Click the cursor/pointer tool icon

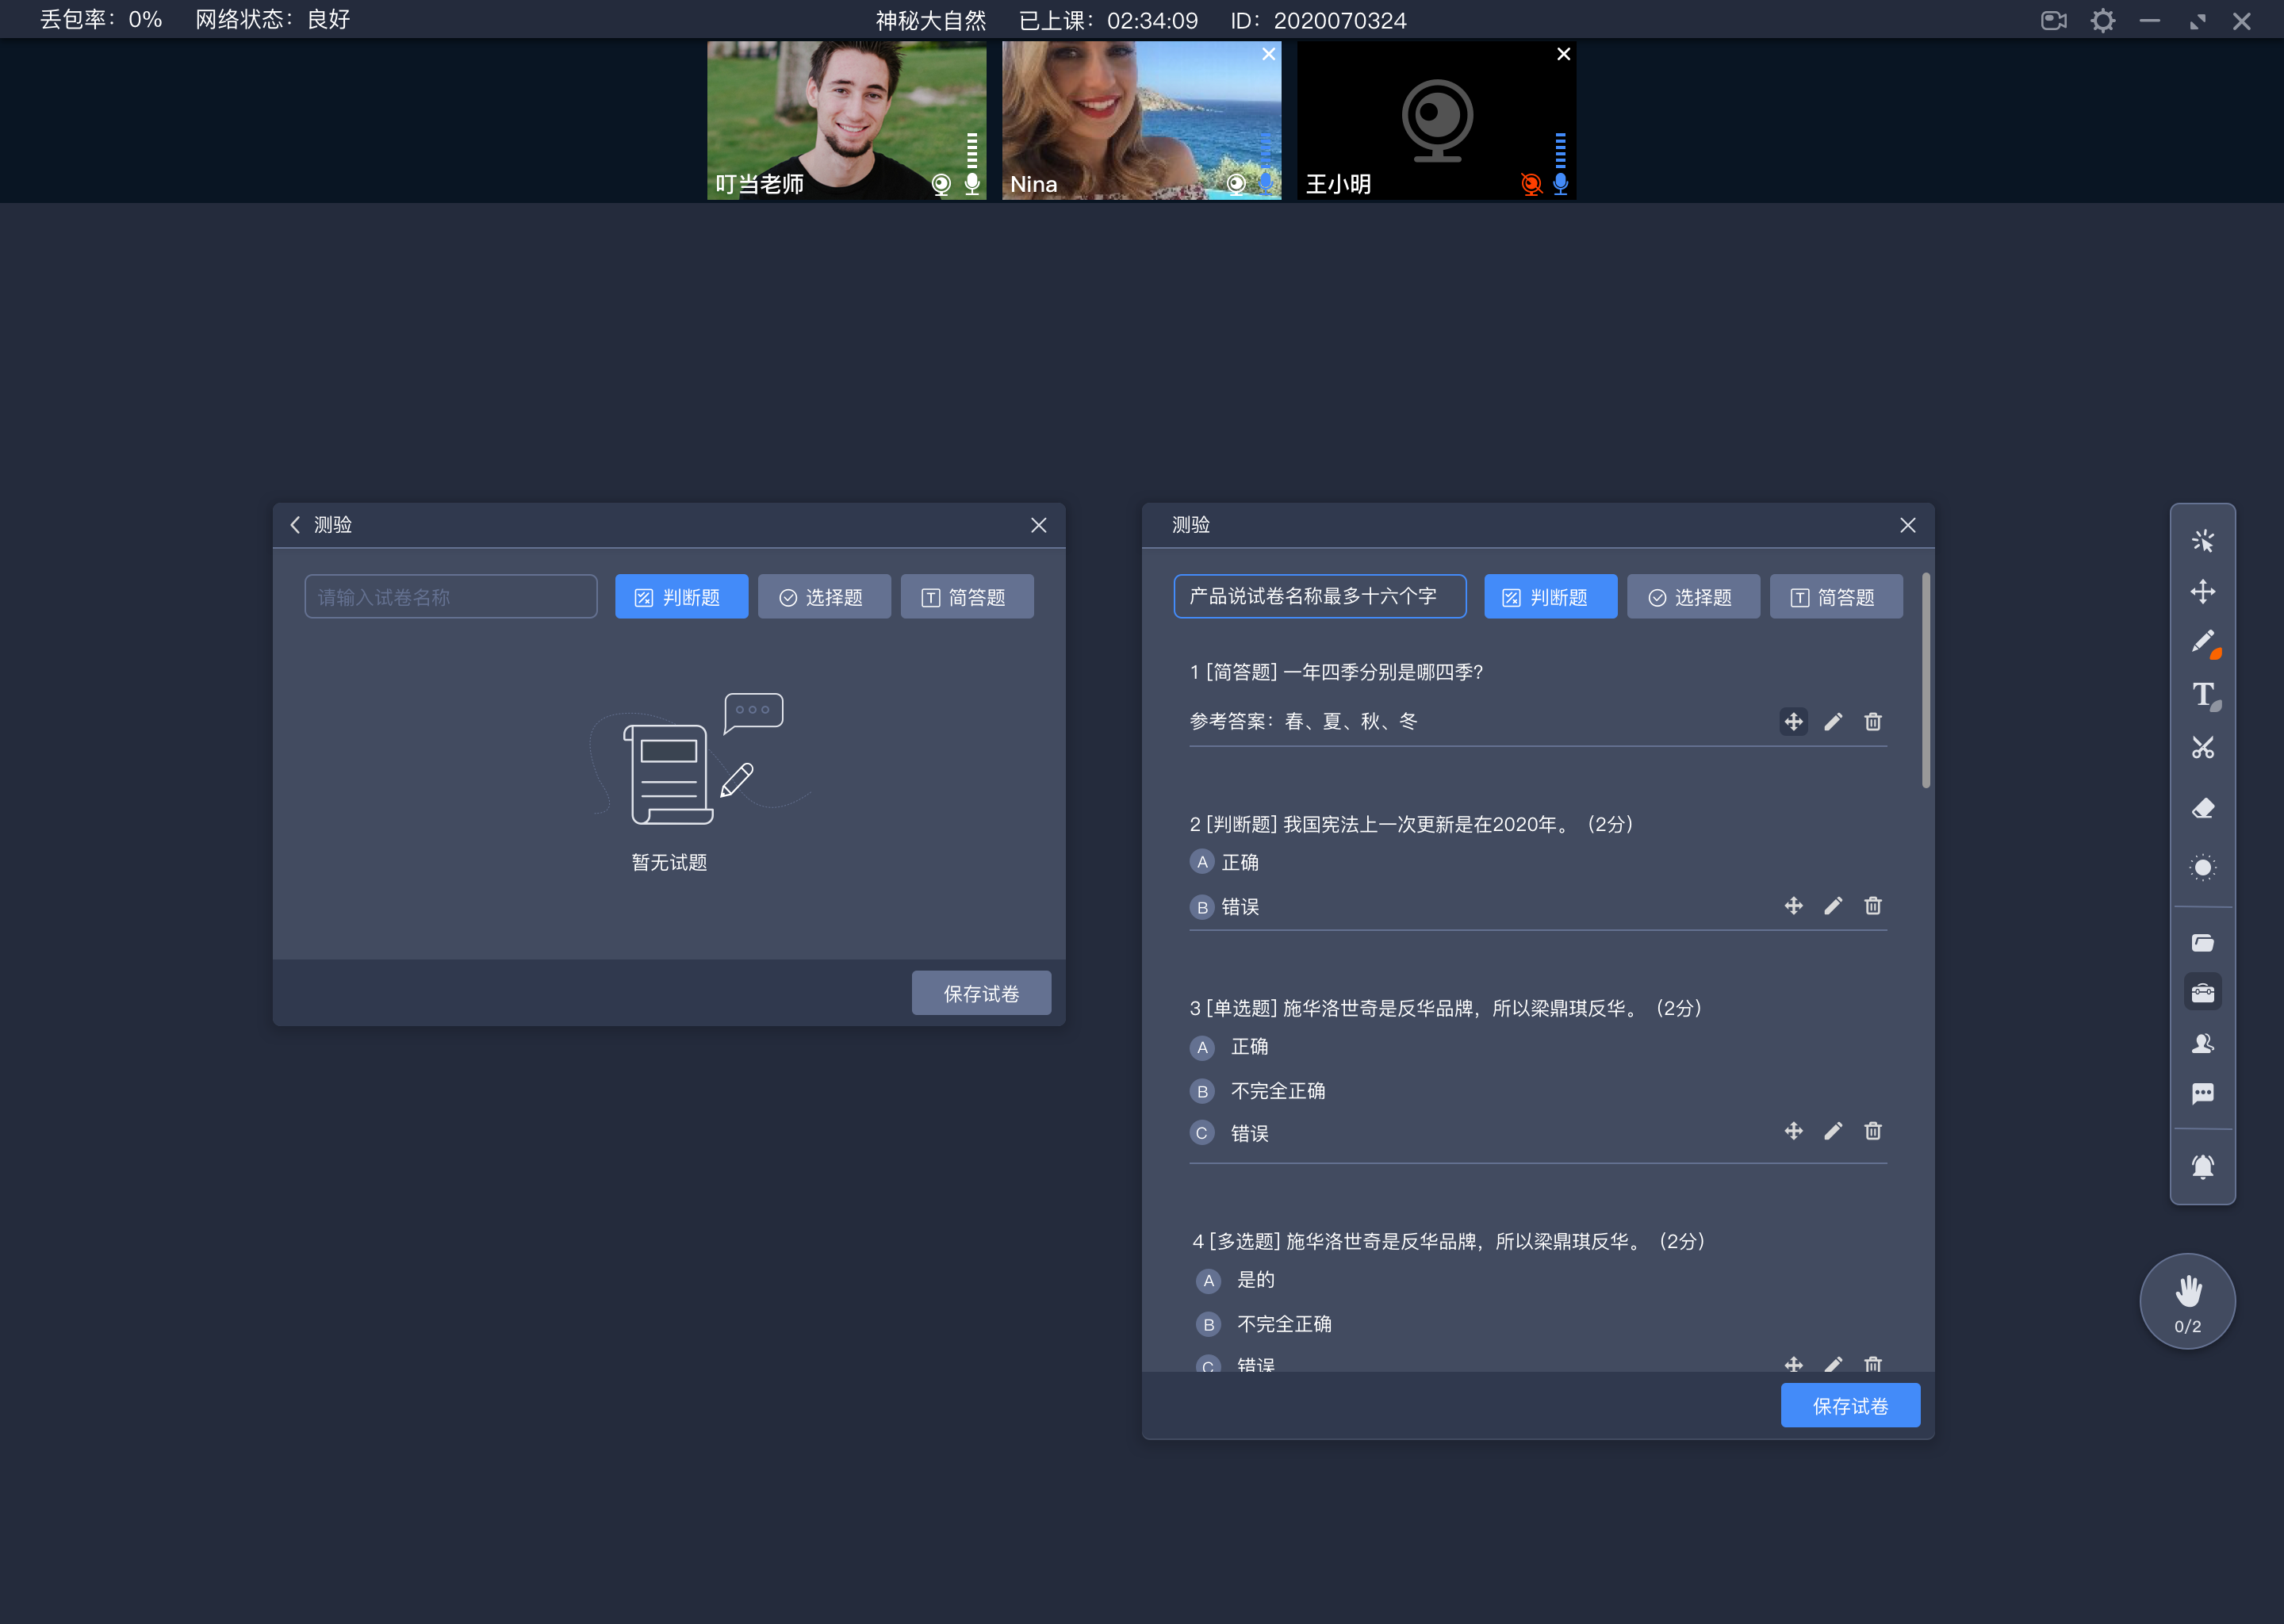coord(2203,539)
